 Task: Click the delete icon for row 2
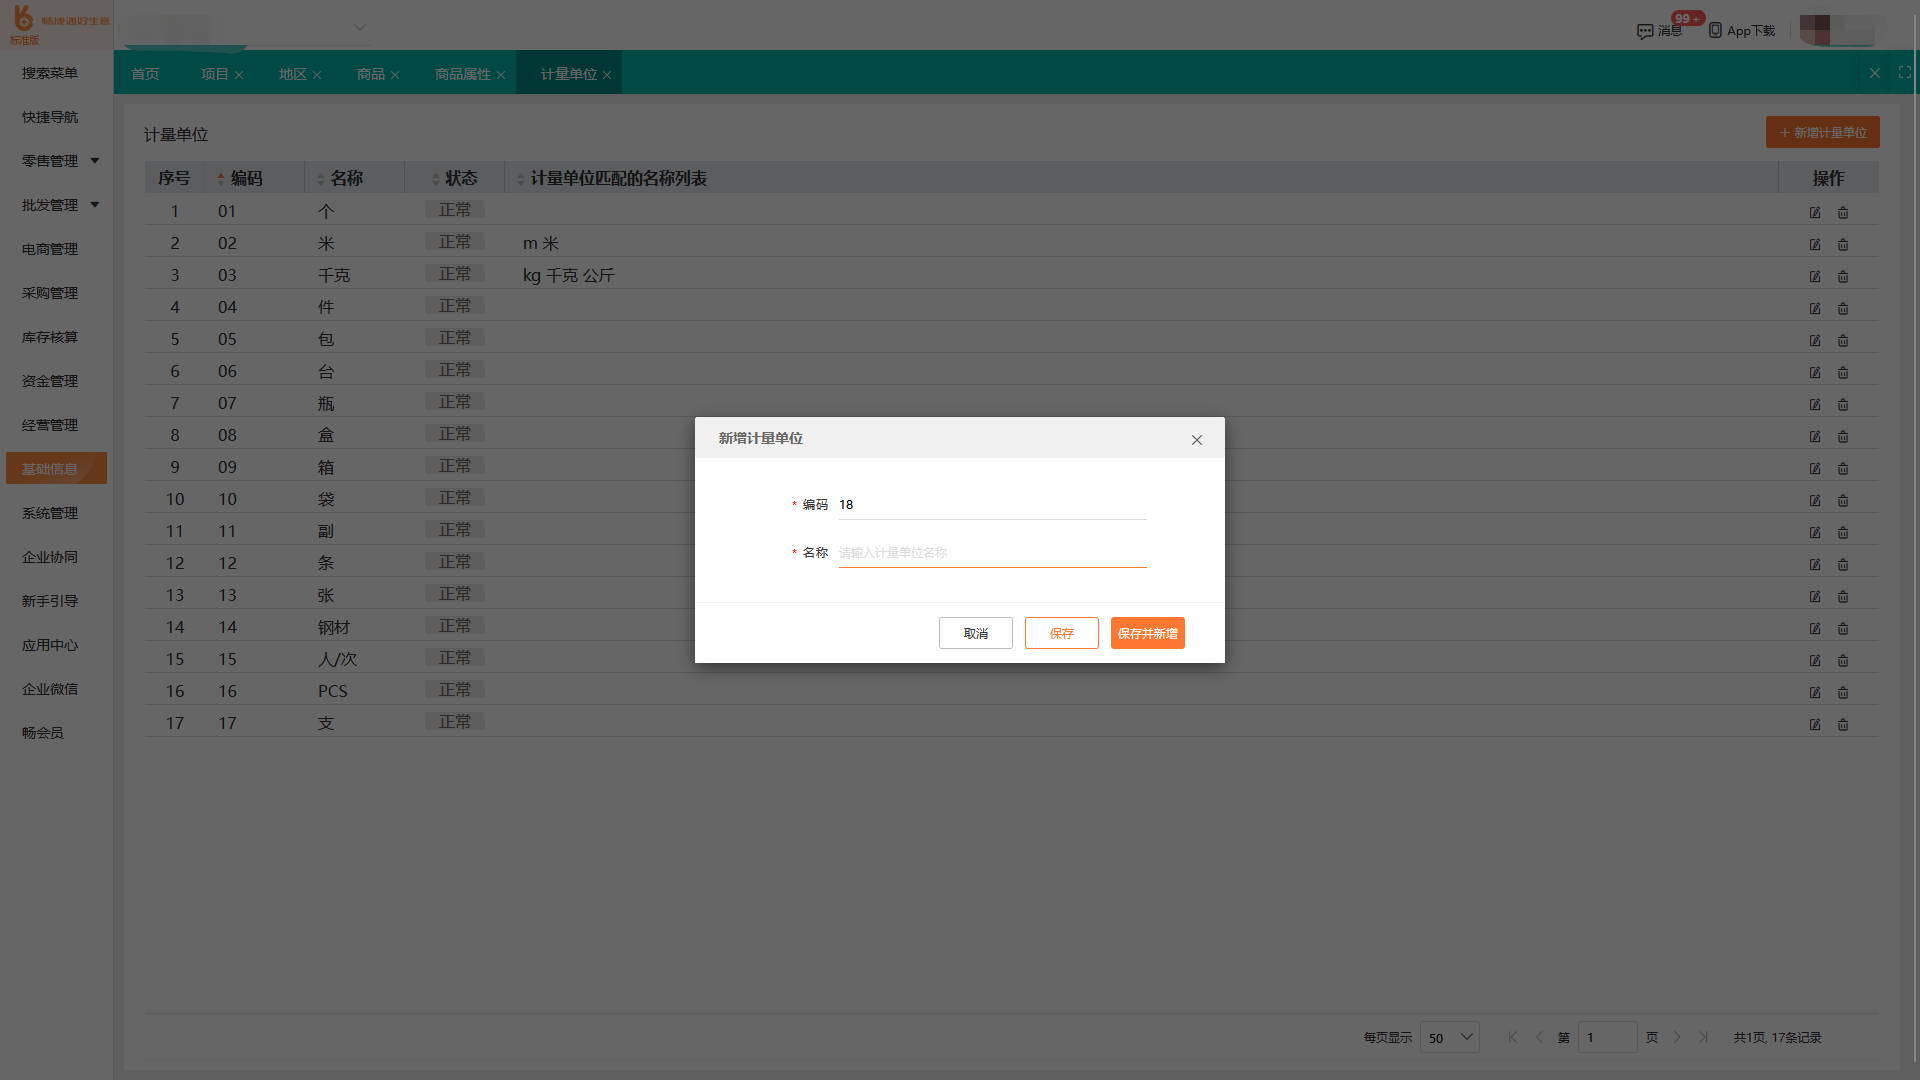click(1844, 244)
